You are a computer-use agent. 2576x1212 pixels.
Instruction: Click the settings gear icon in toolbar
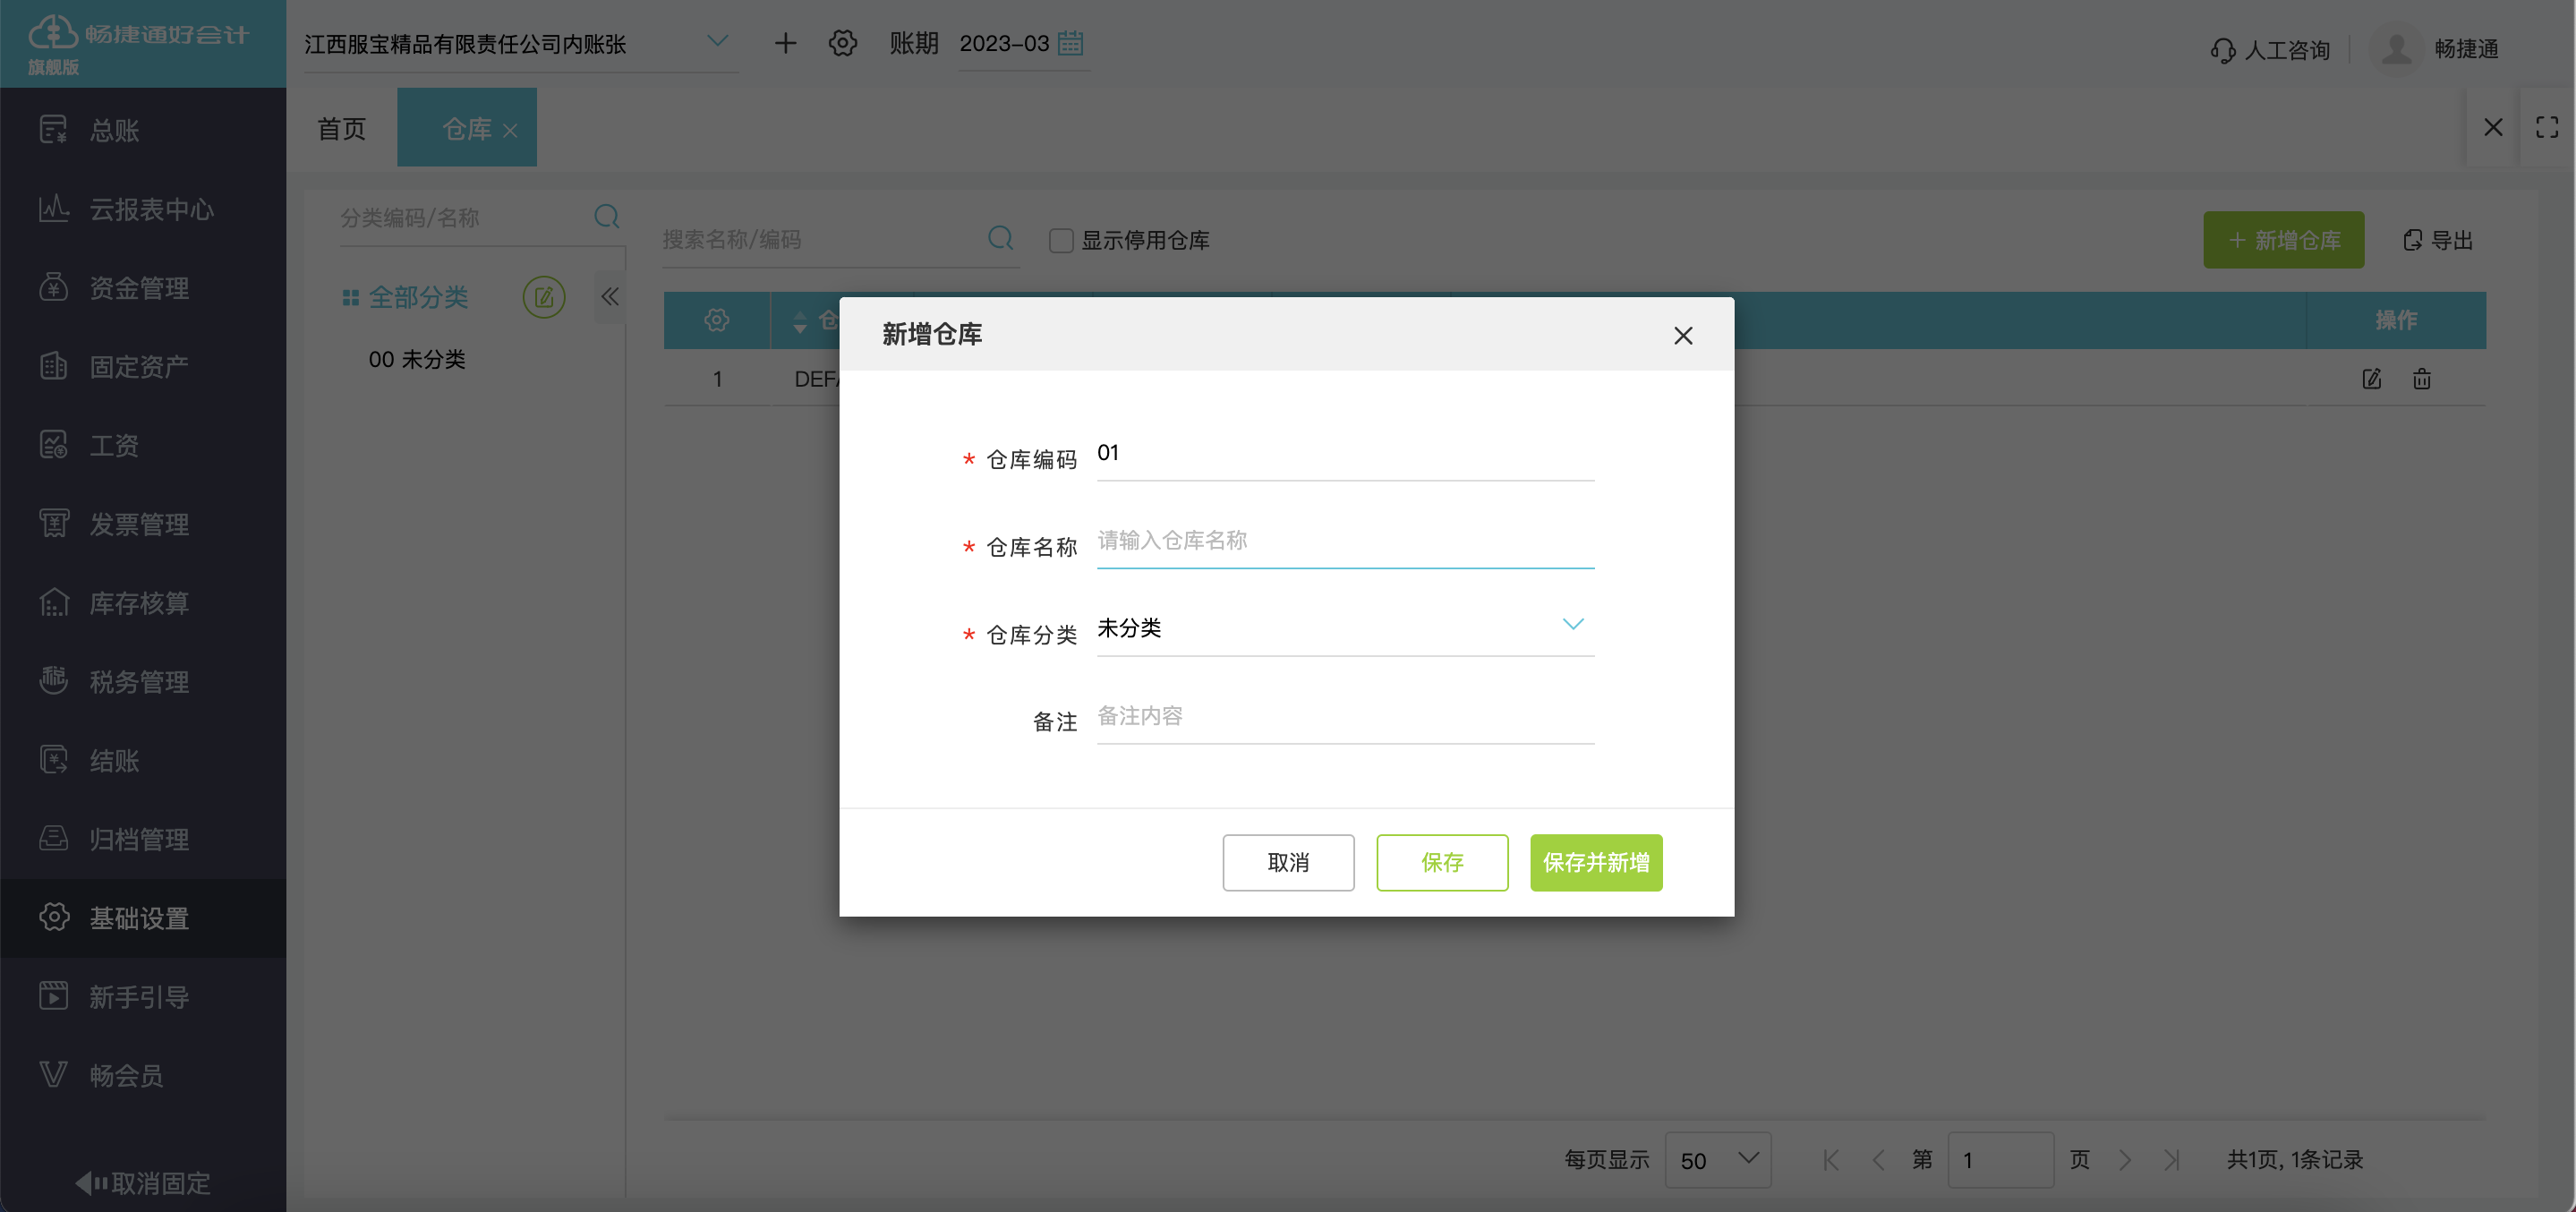click(844, 43)
